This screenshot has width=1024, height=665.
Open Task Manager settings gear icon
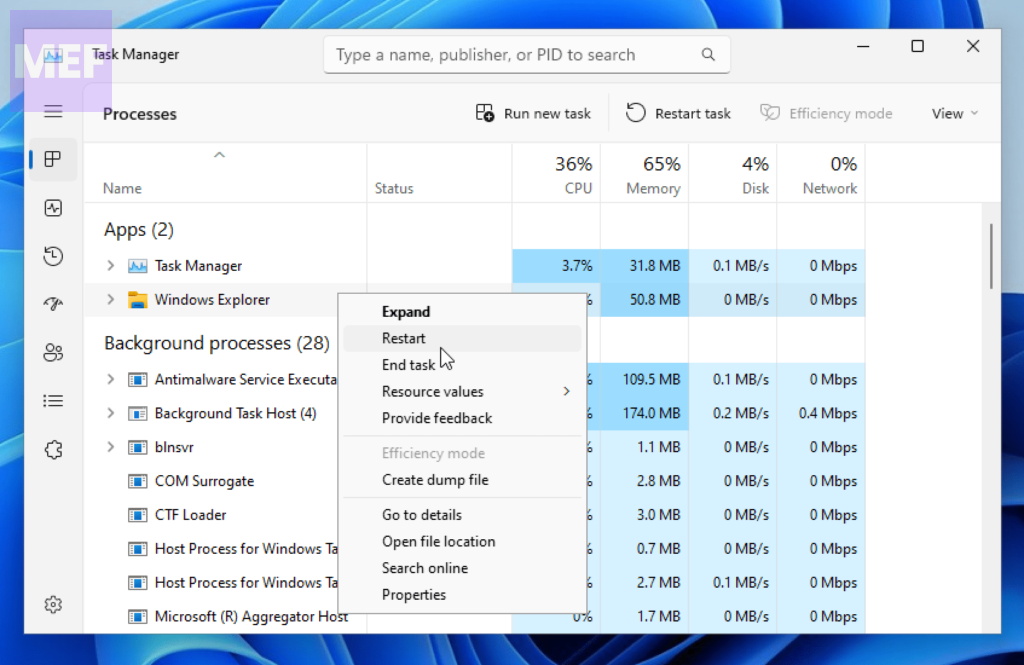(x=53, y=604)
